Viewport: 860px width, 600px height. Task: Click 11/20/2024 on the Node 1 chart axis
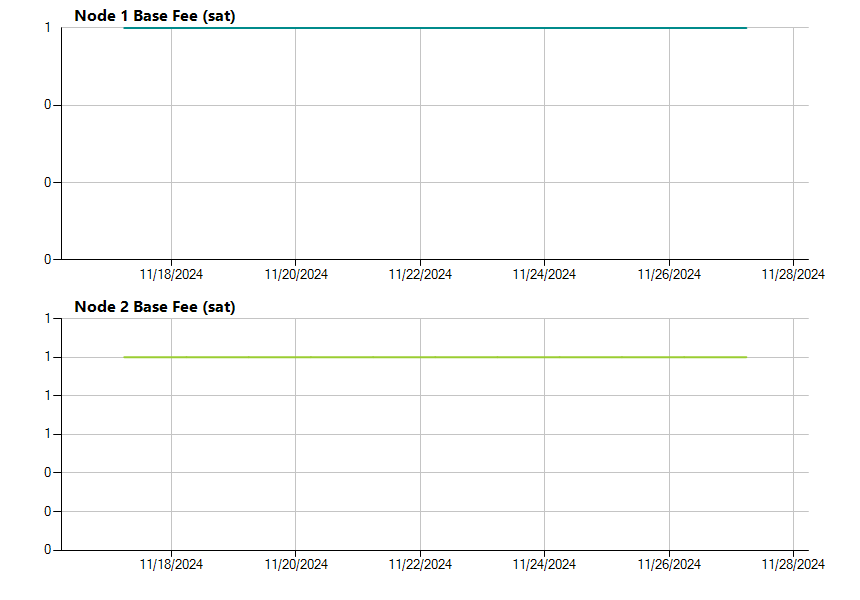[x=296, y=273]
